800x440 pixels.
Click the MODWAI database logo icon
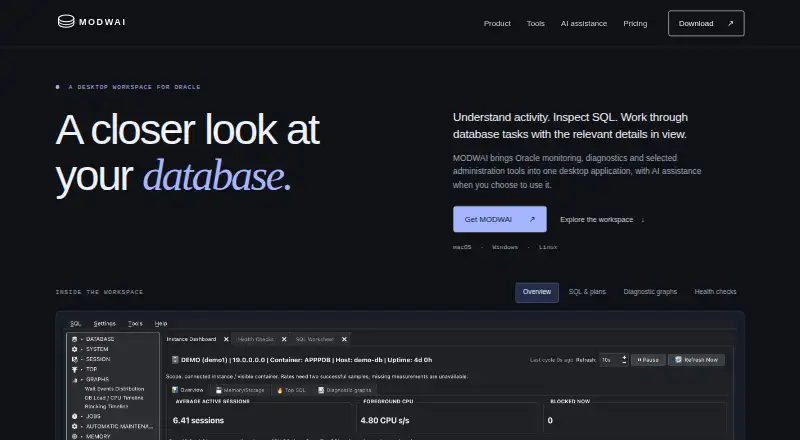(66, 21)
